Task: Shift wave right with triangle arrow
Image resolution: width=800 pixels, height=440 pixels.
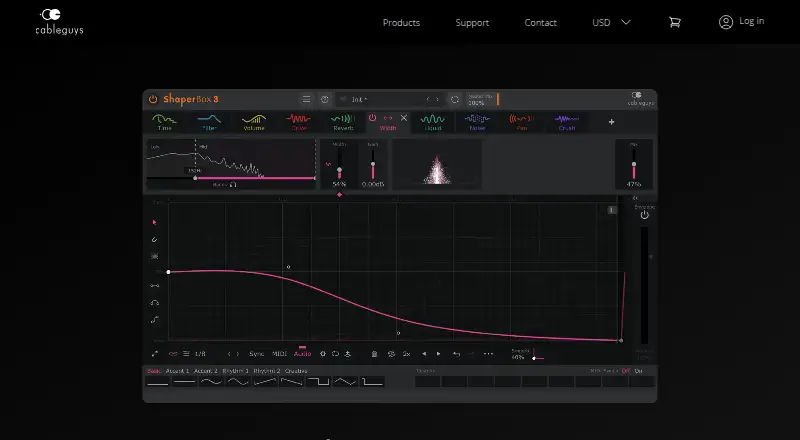Action: coord(438,354)
